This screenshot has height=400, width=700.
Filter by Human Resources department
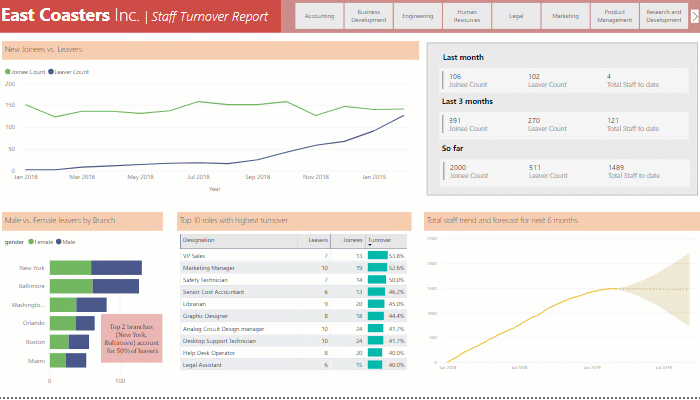coord(467,16)
